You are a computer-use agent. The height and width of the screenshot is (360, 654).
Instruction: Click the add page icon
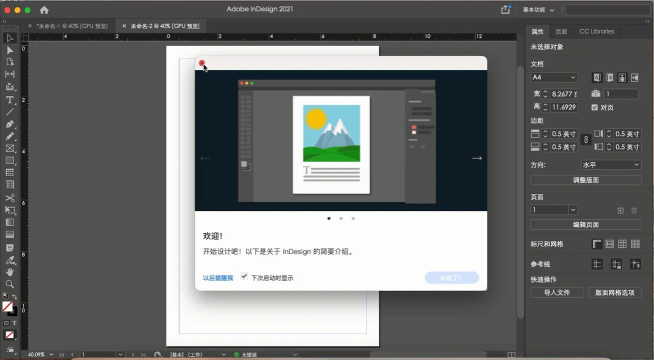(x=621, y=211)
